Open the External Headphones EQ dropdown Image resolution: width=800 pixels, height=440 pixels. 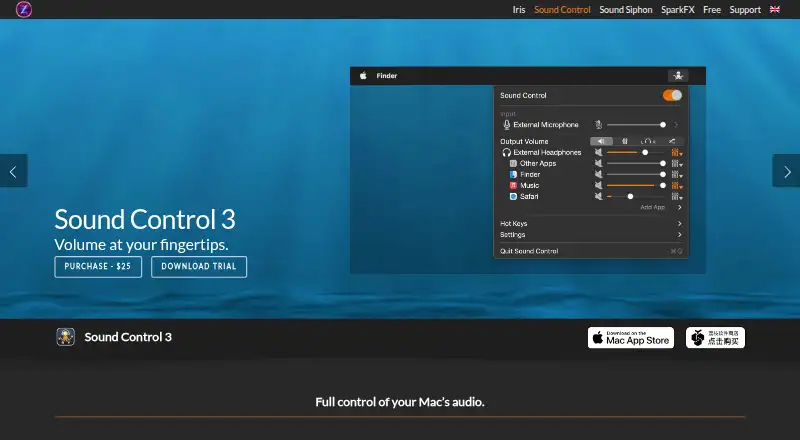(x=677, y=153)
